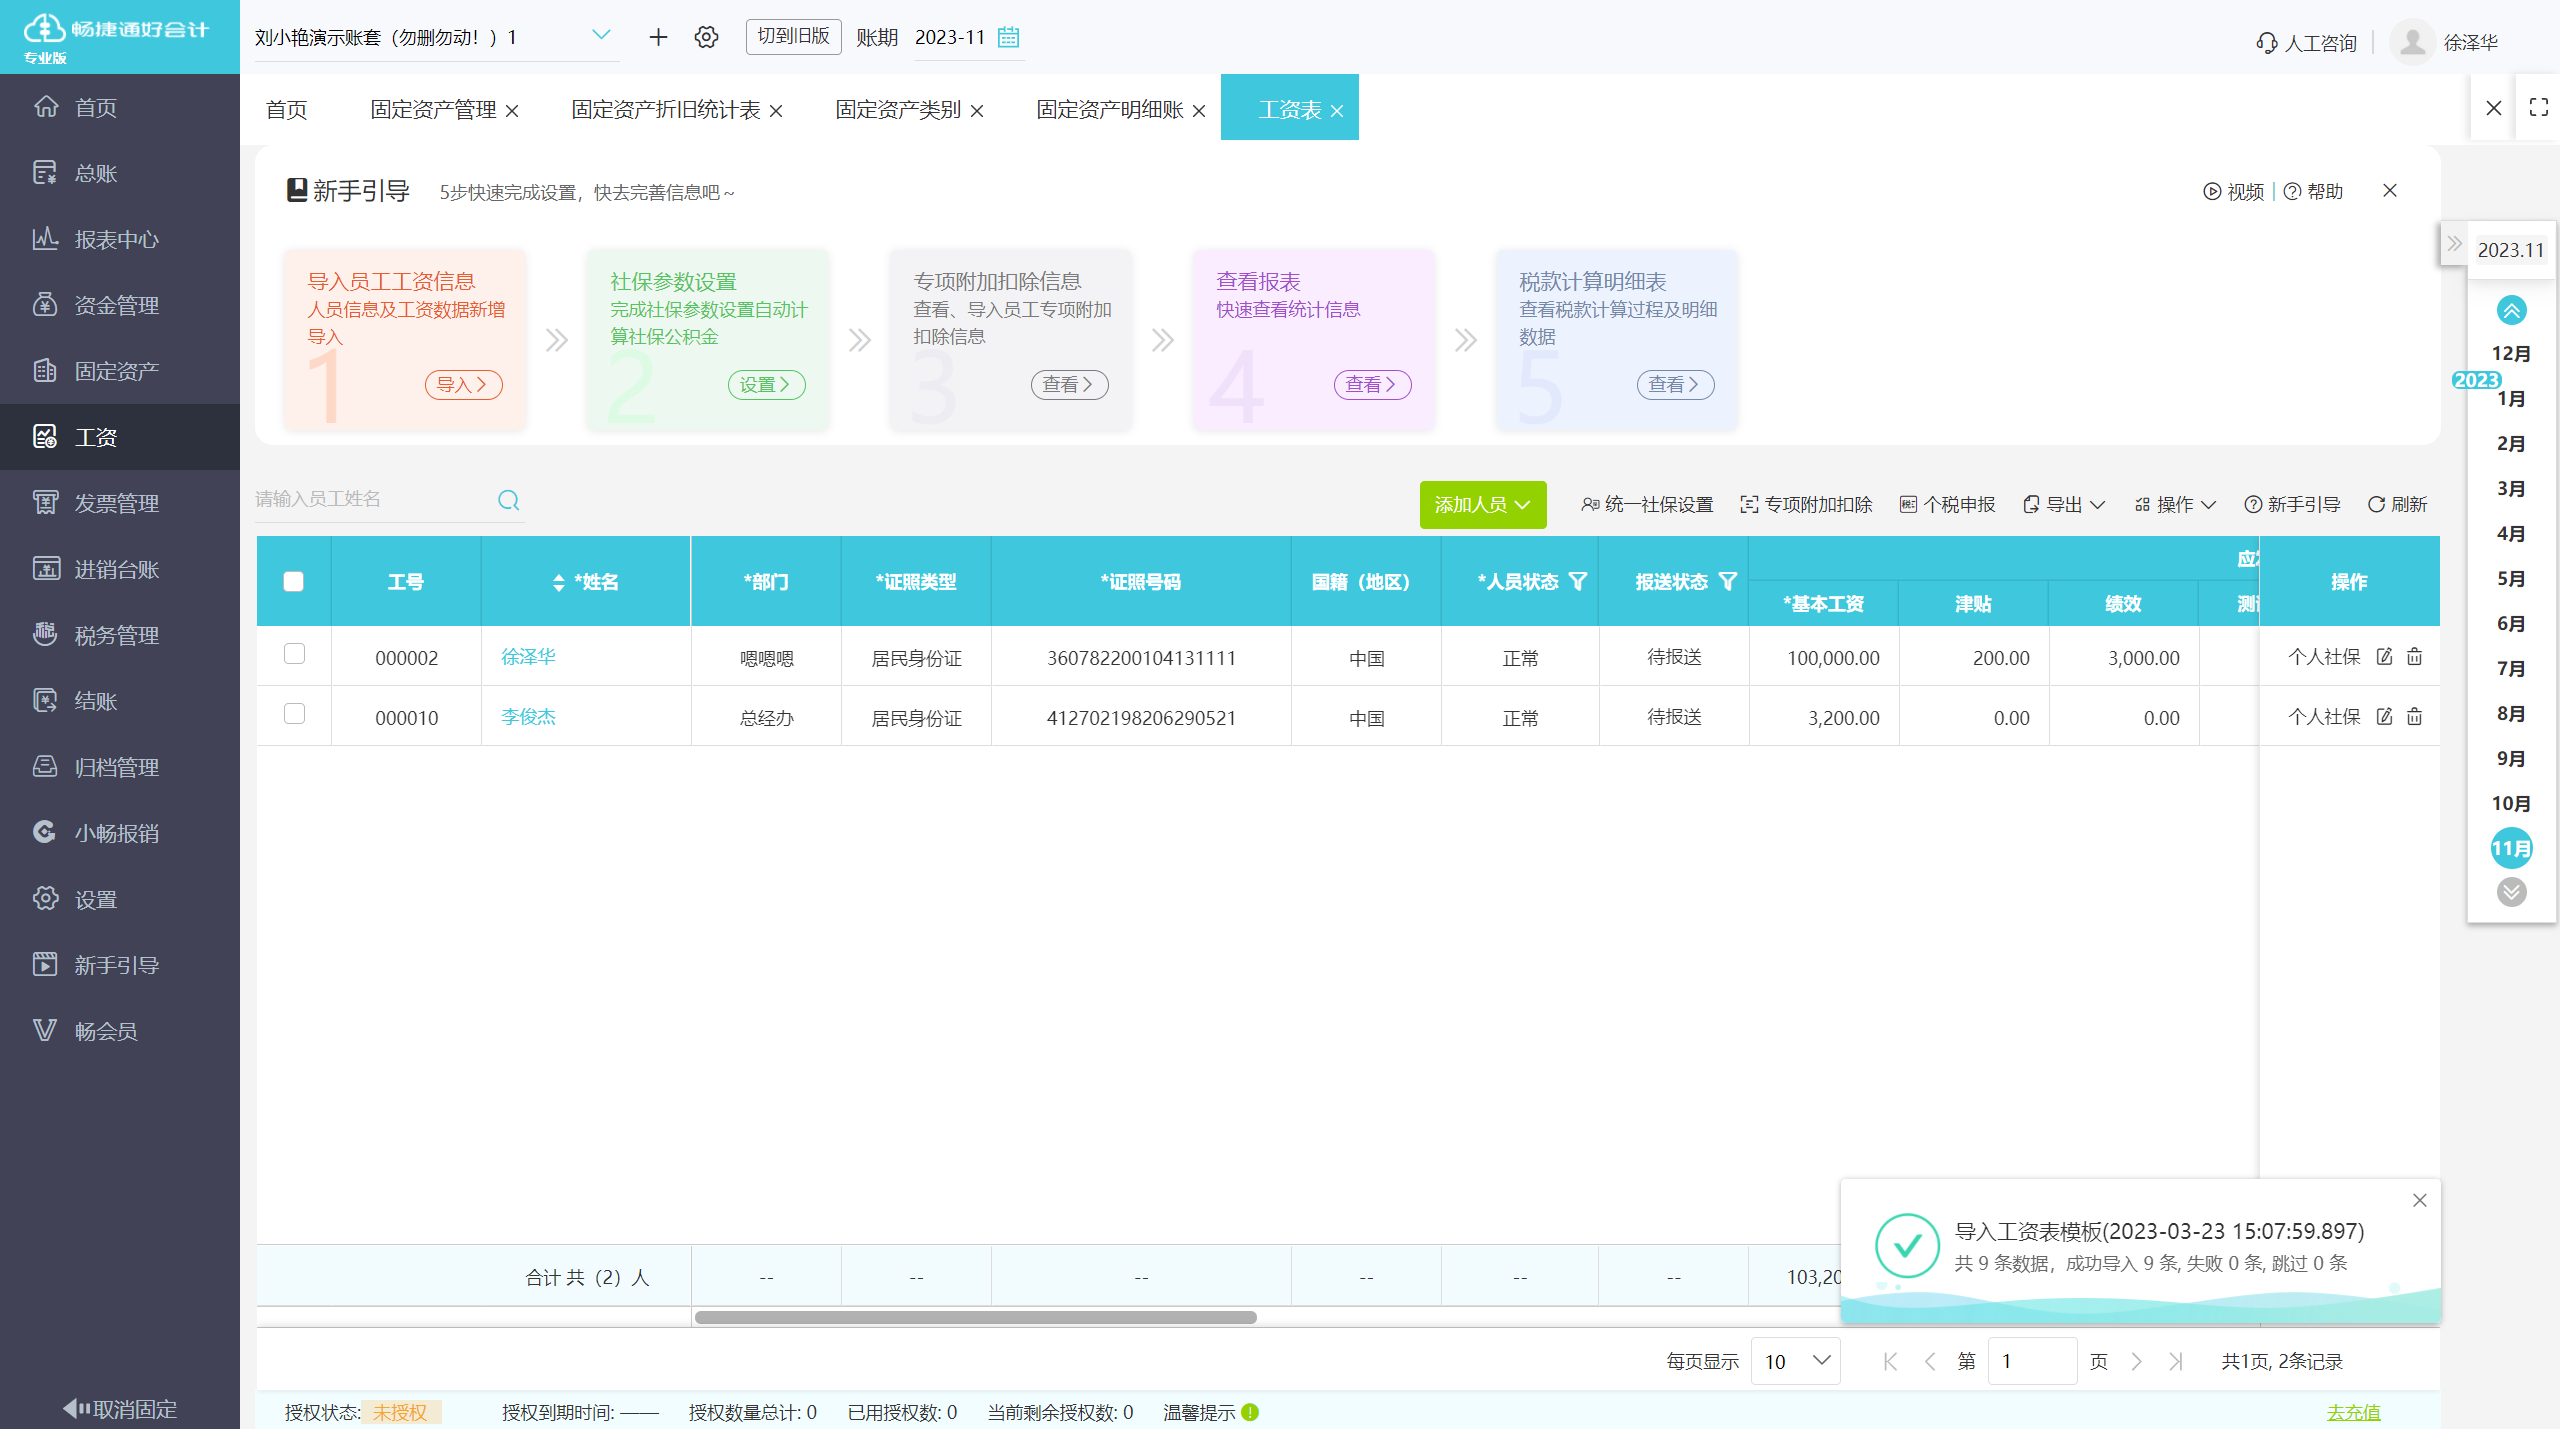Switch to 固定资产折旧统计表 tab
Viewport: 2560px width, 1429px height.
pos(673,109)
